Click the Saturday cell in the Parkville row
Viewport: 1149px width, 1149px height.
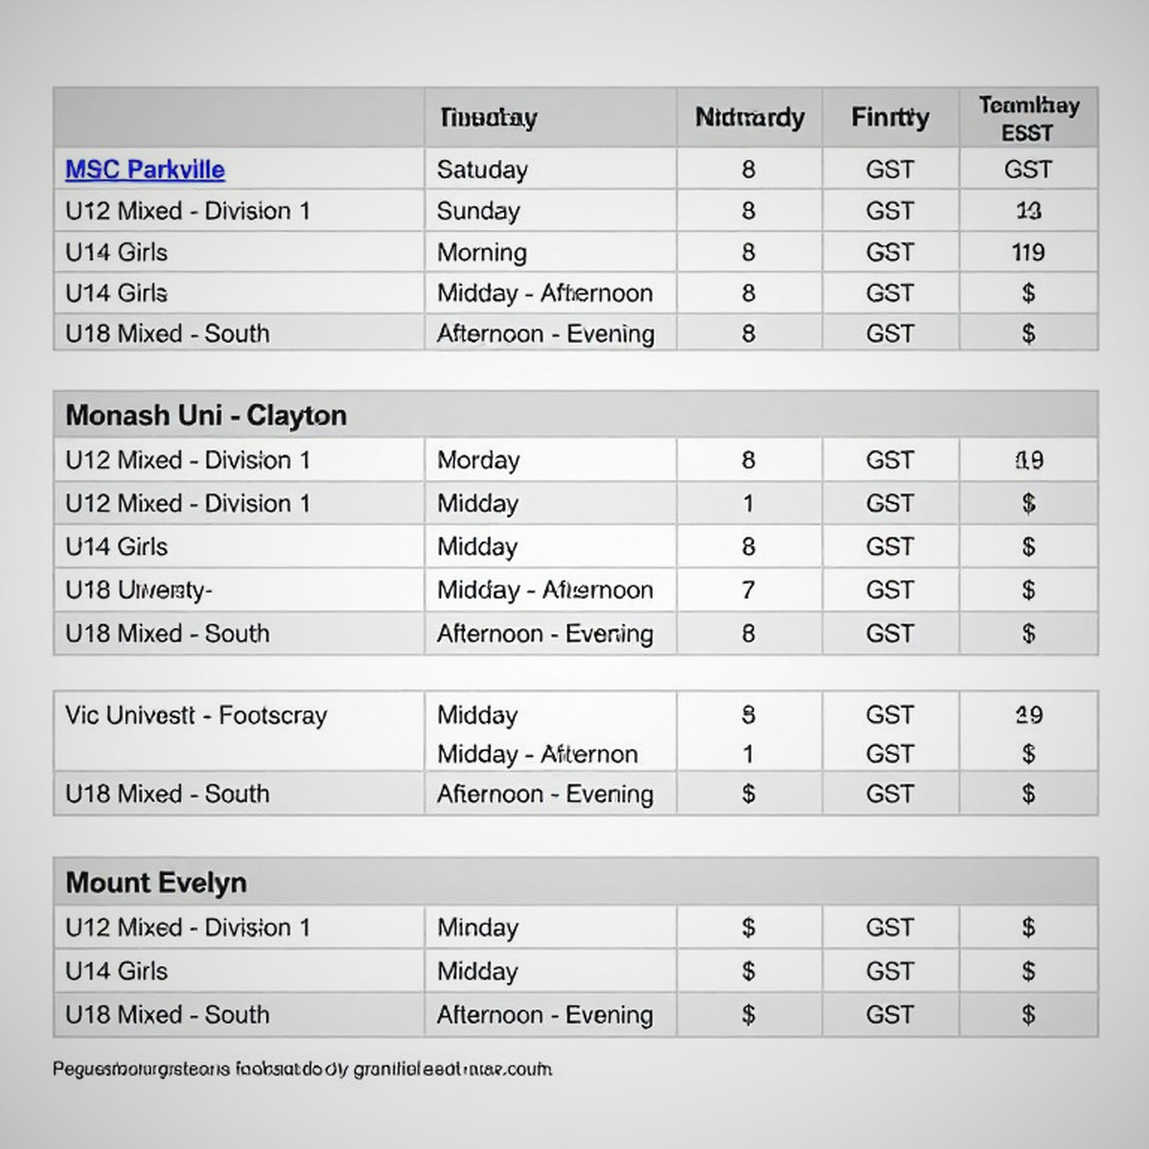[482, 170]
